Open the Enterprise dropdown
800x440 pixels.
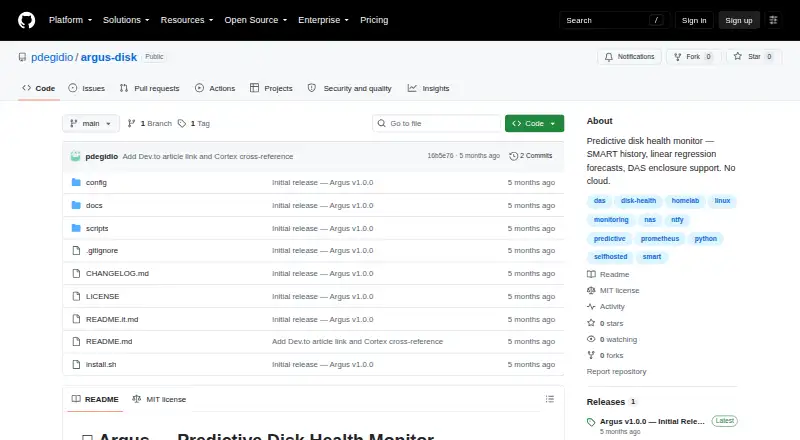pyautogui.click(x=323, y=20)
